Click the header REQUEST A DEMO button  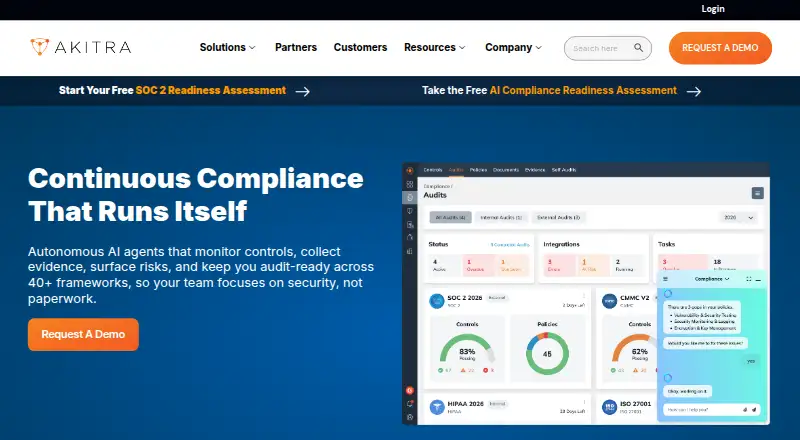720,47
